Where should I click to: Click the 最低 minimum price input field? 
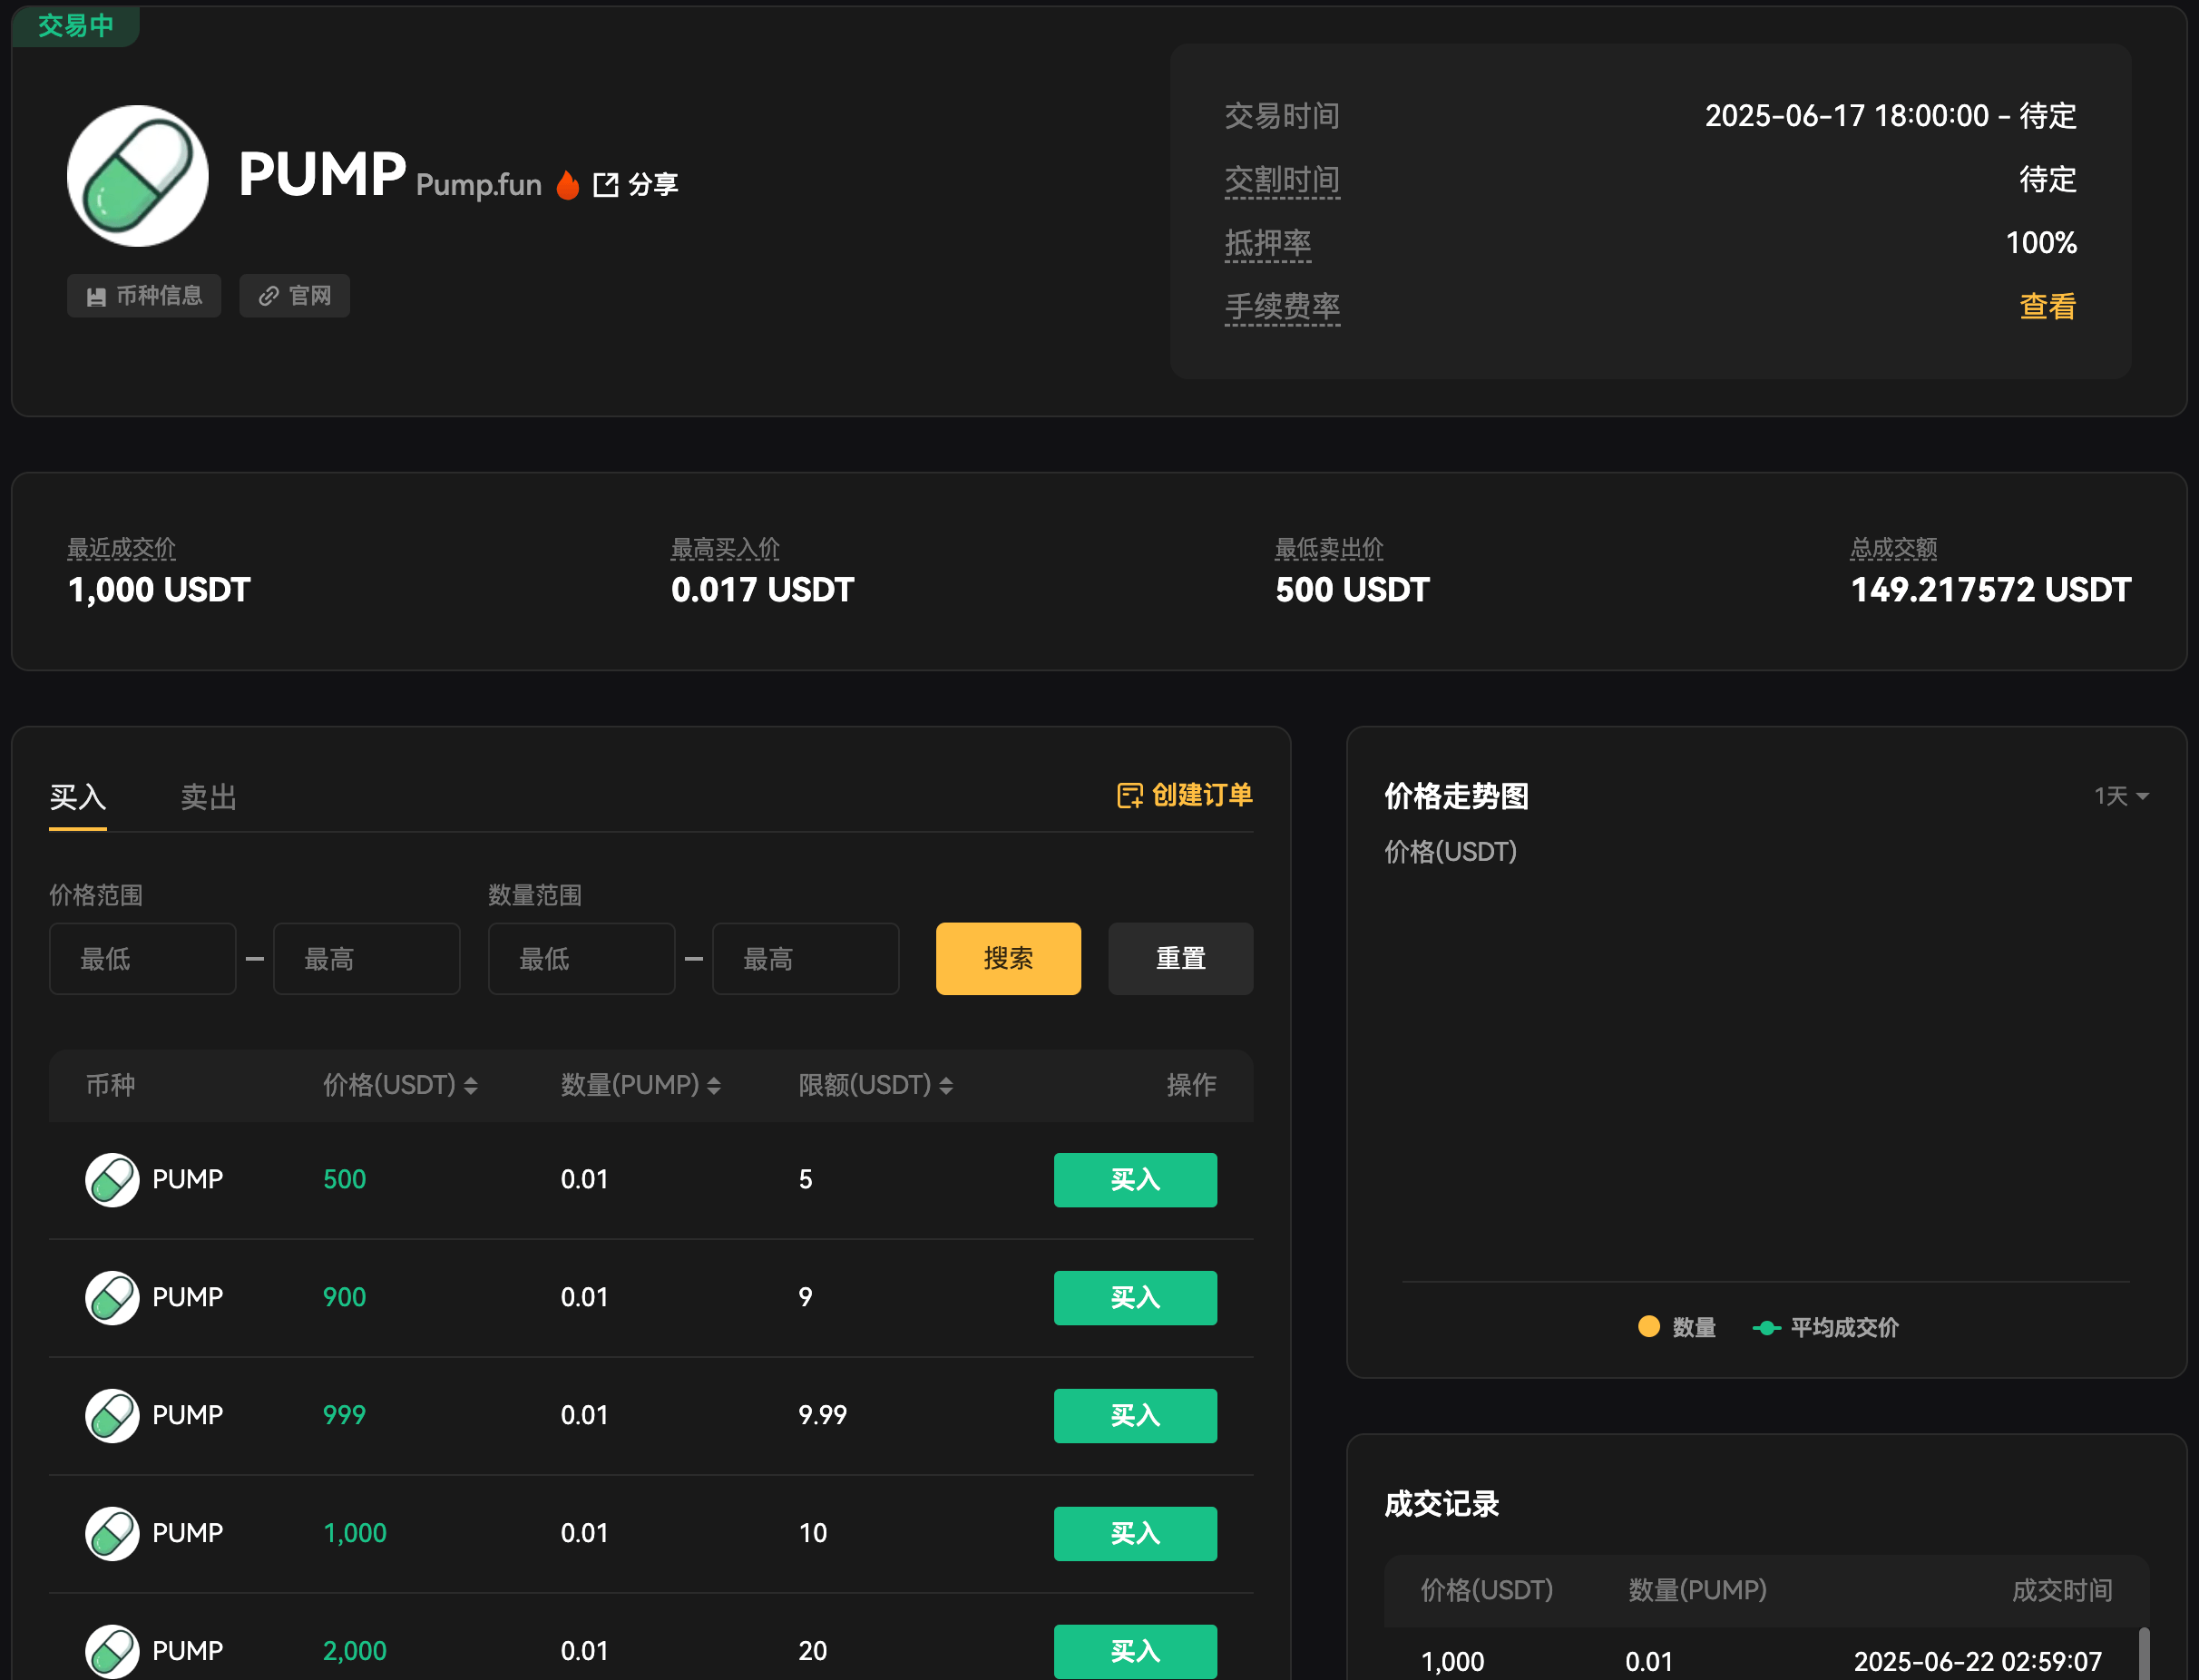click(142, 958)
